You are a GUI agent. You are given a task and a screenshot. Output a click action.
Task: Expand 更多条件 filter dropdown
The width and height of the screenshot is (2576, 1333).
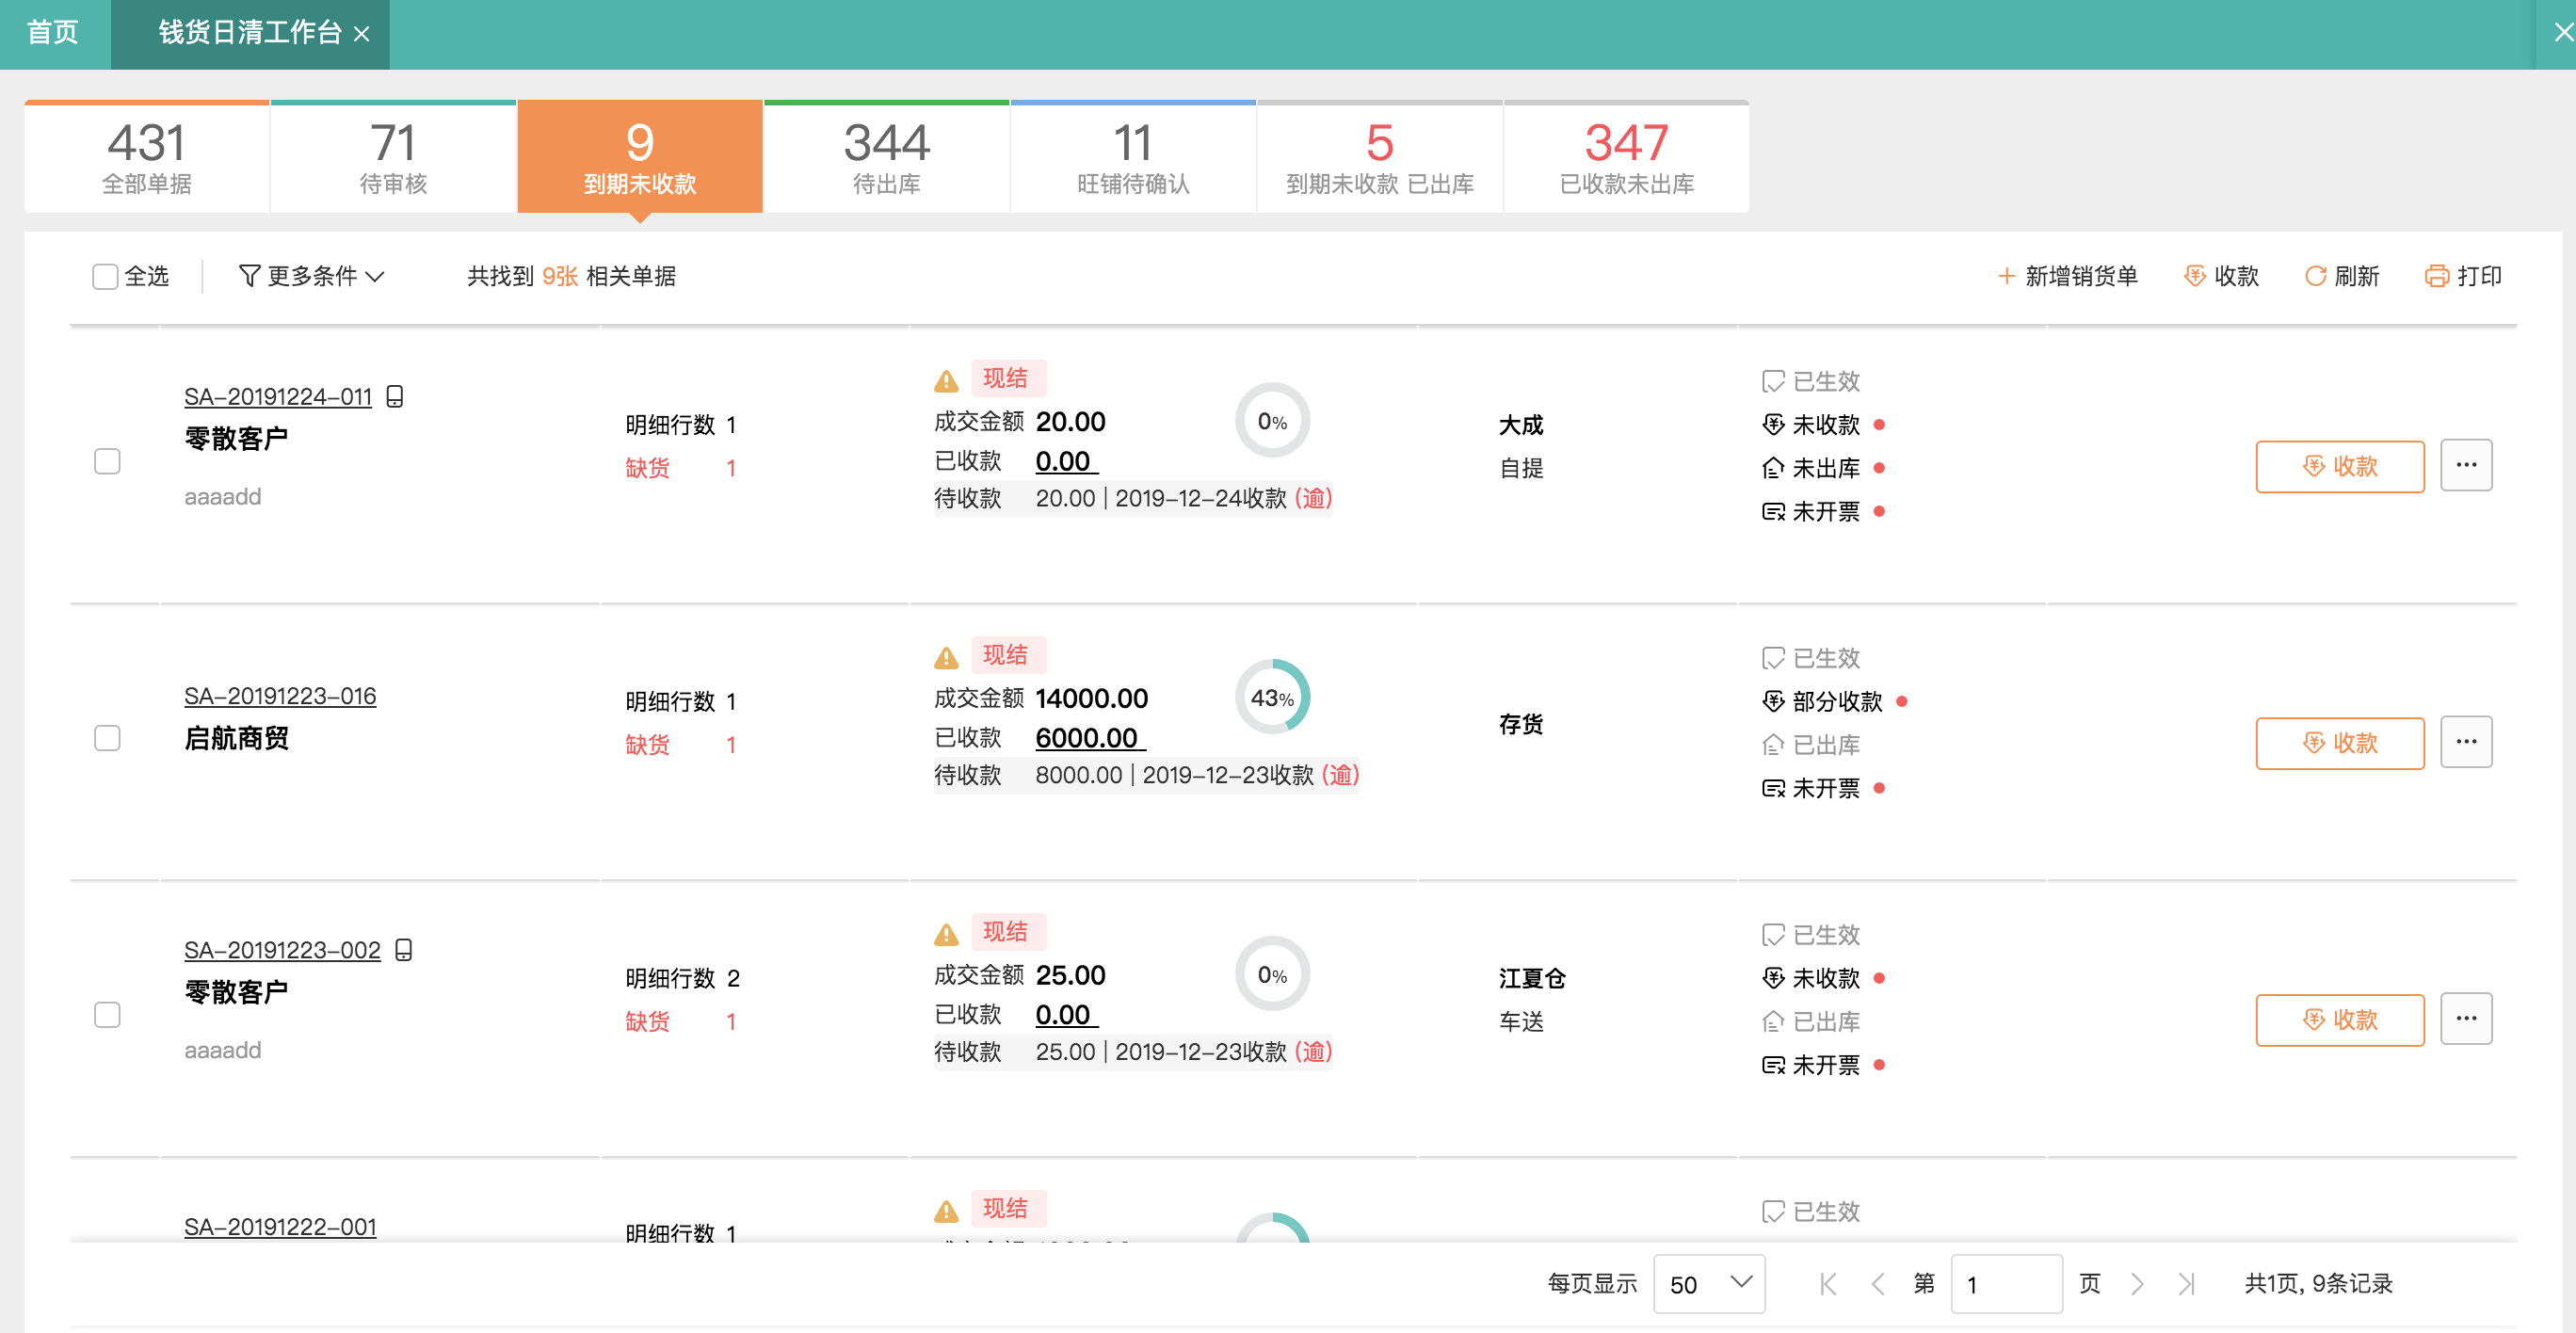click(x=313, y=276)
